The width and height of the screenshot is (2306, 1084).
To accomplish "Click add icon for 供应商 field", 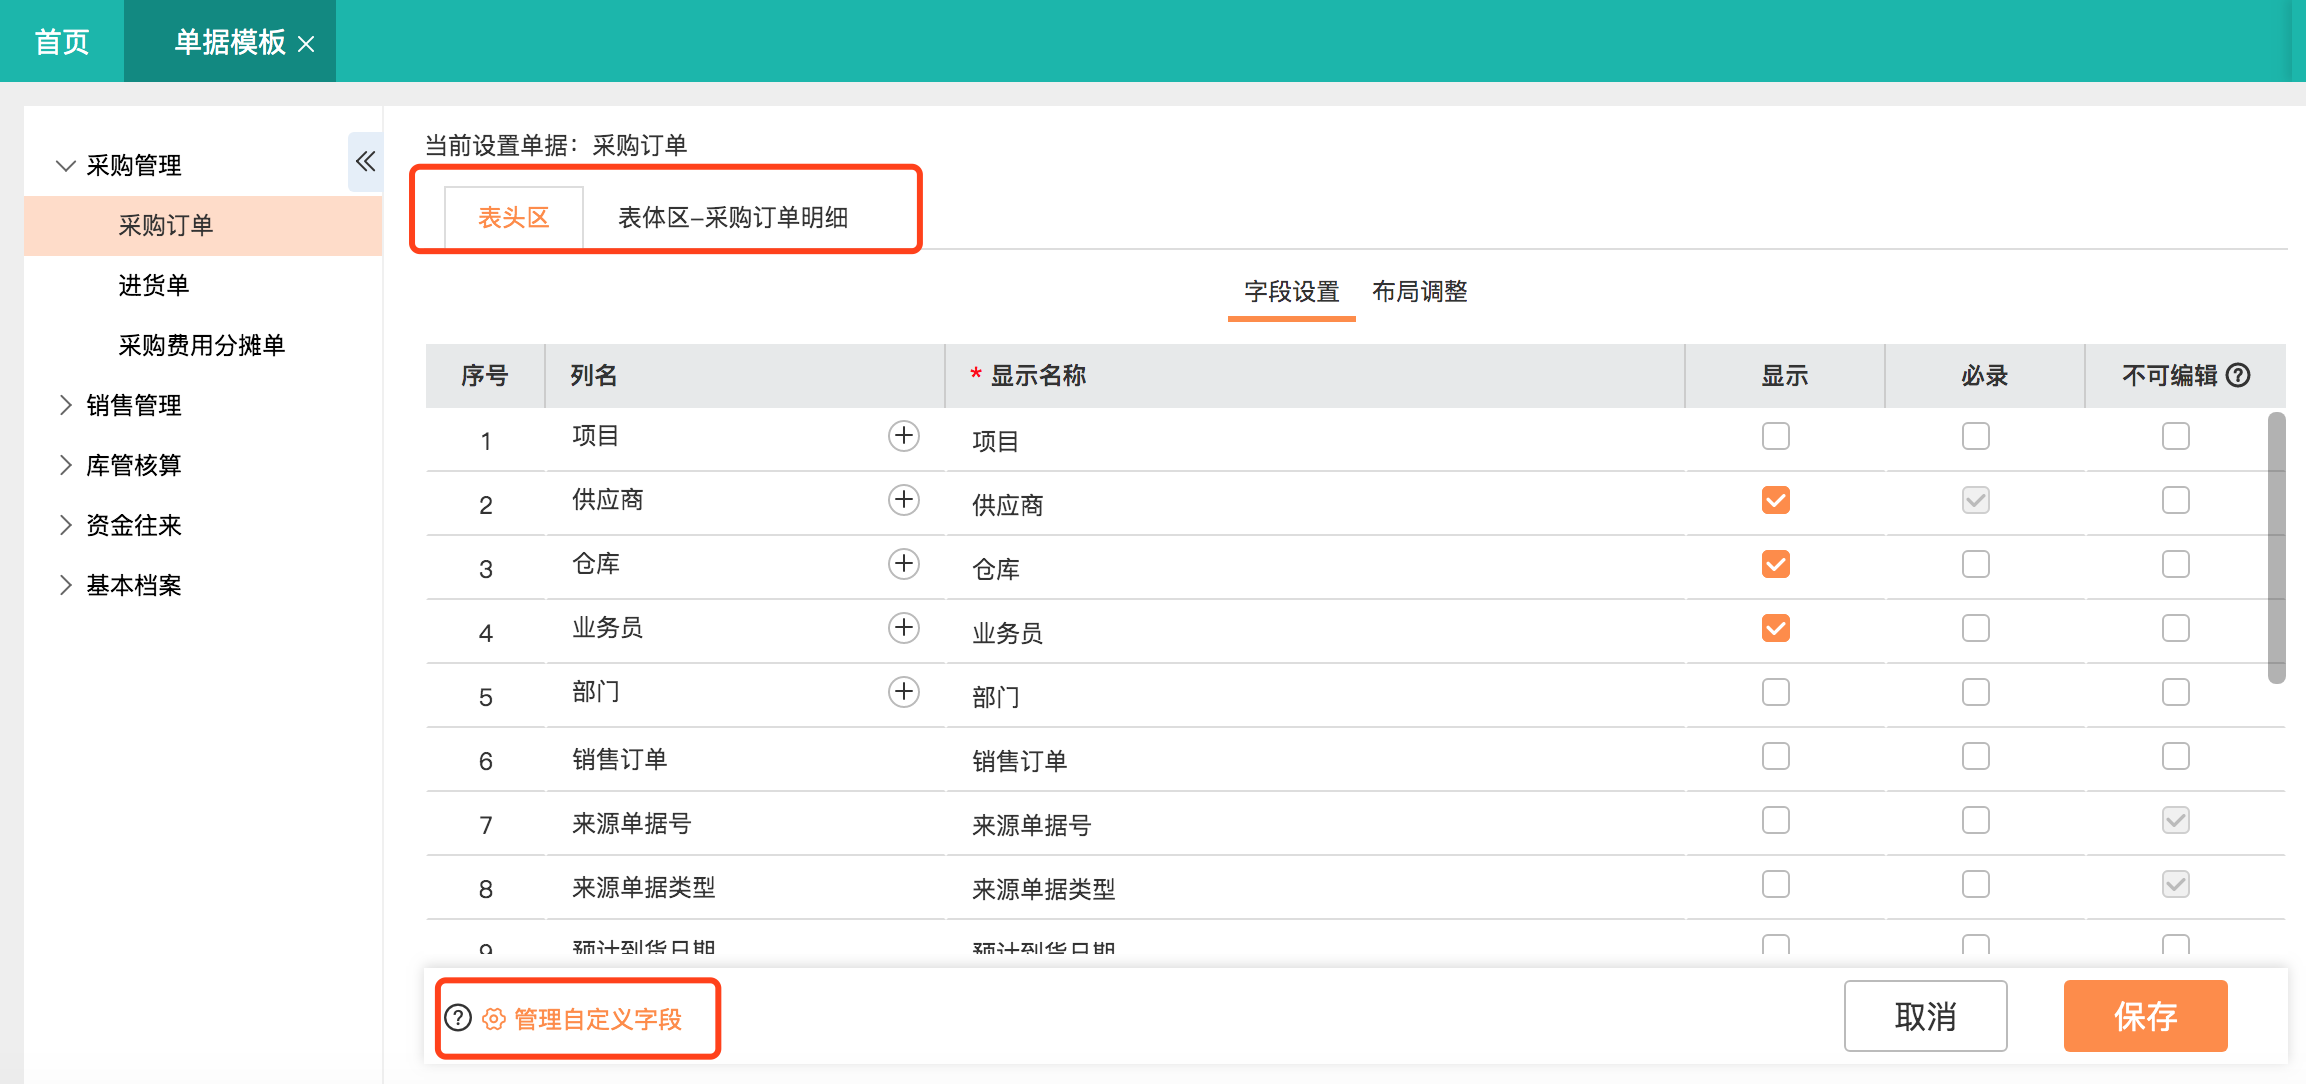I will point(906,500).
